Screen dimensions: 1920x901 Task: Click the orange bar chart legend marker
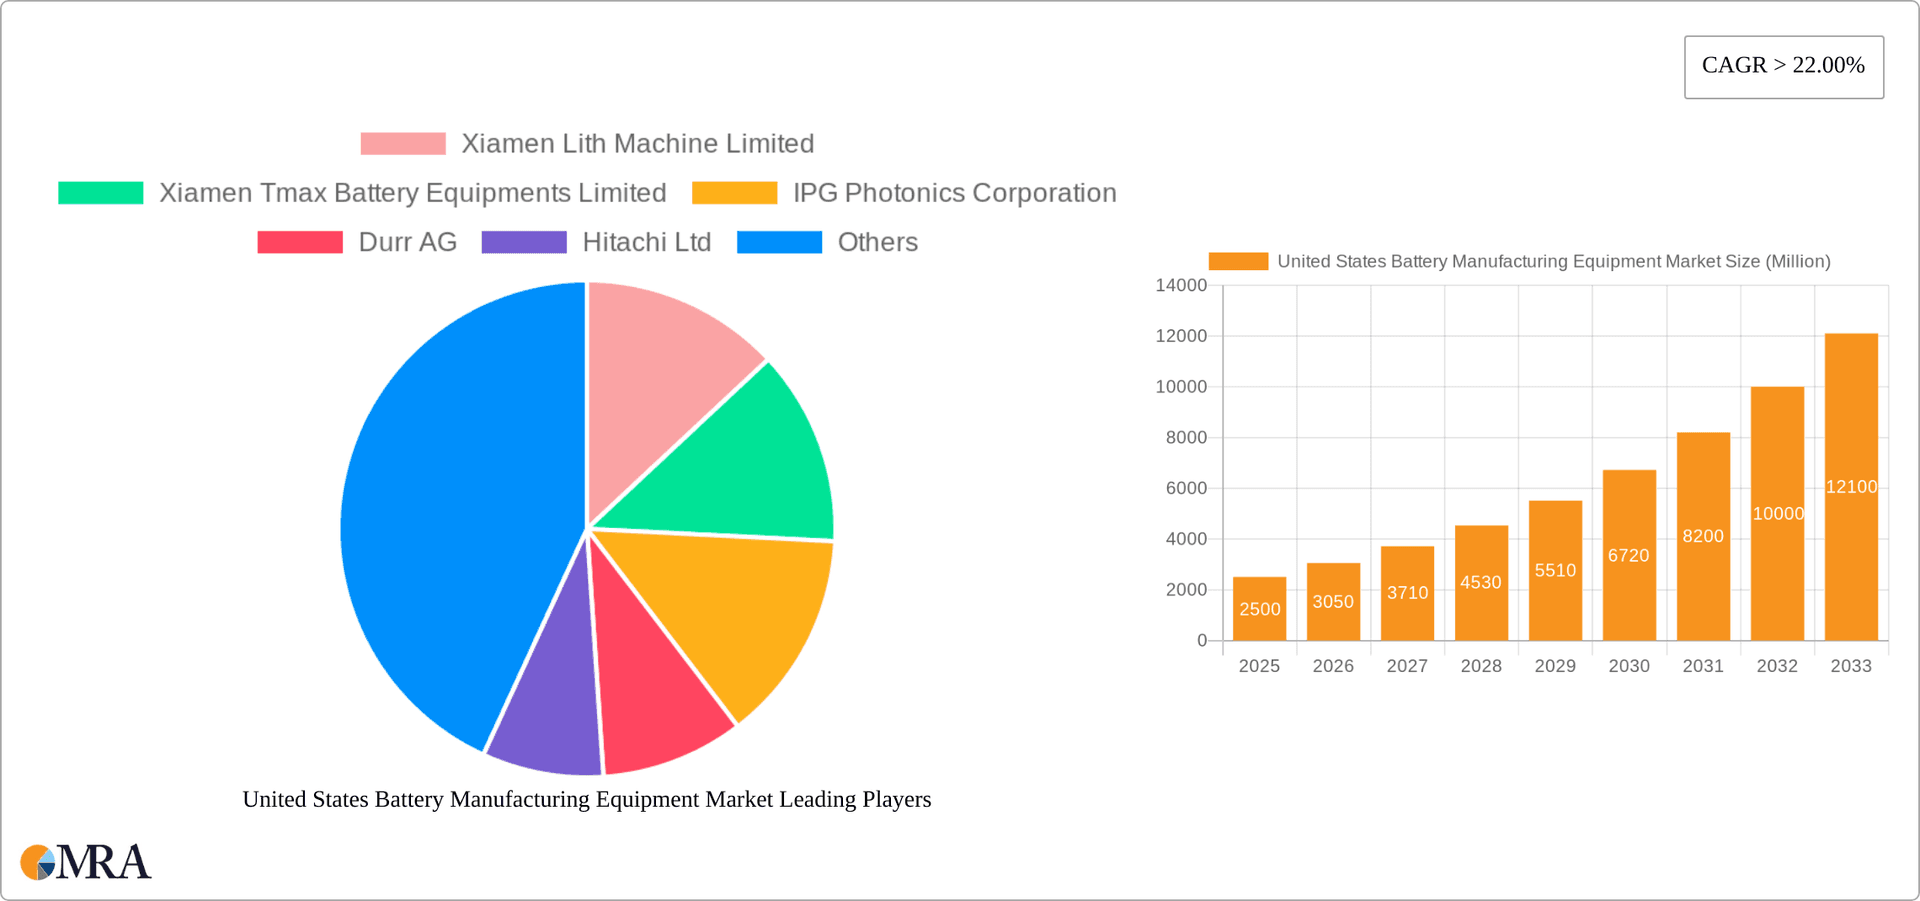(1237, 261)
